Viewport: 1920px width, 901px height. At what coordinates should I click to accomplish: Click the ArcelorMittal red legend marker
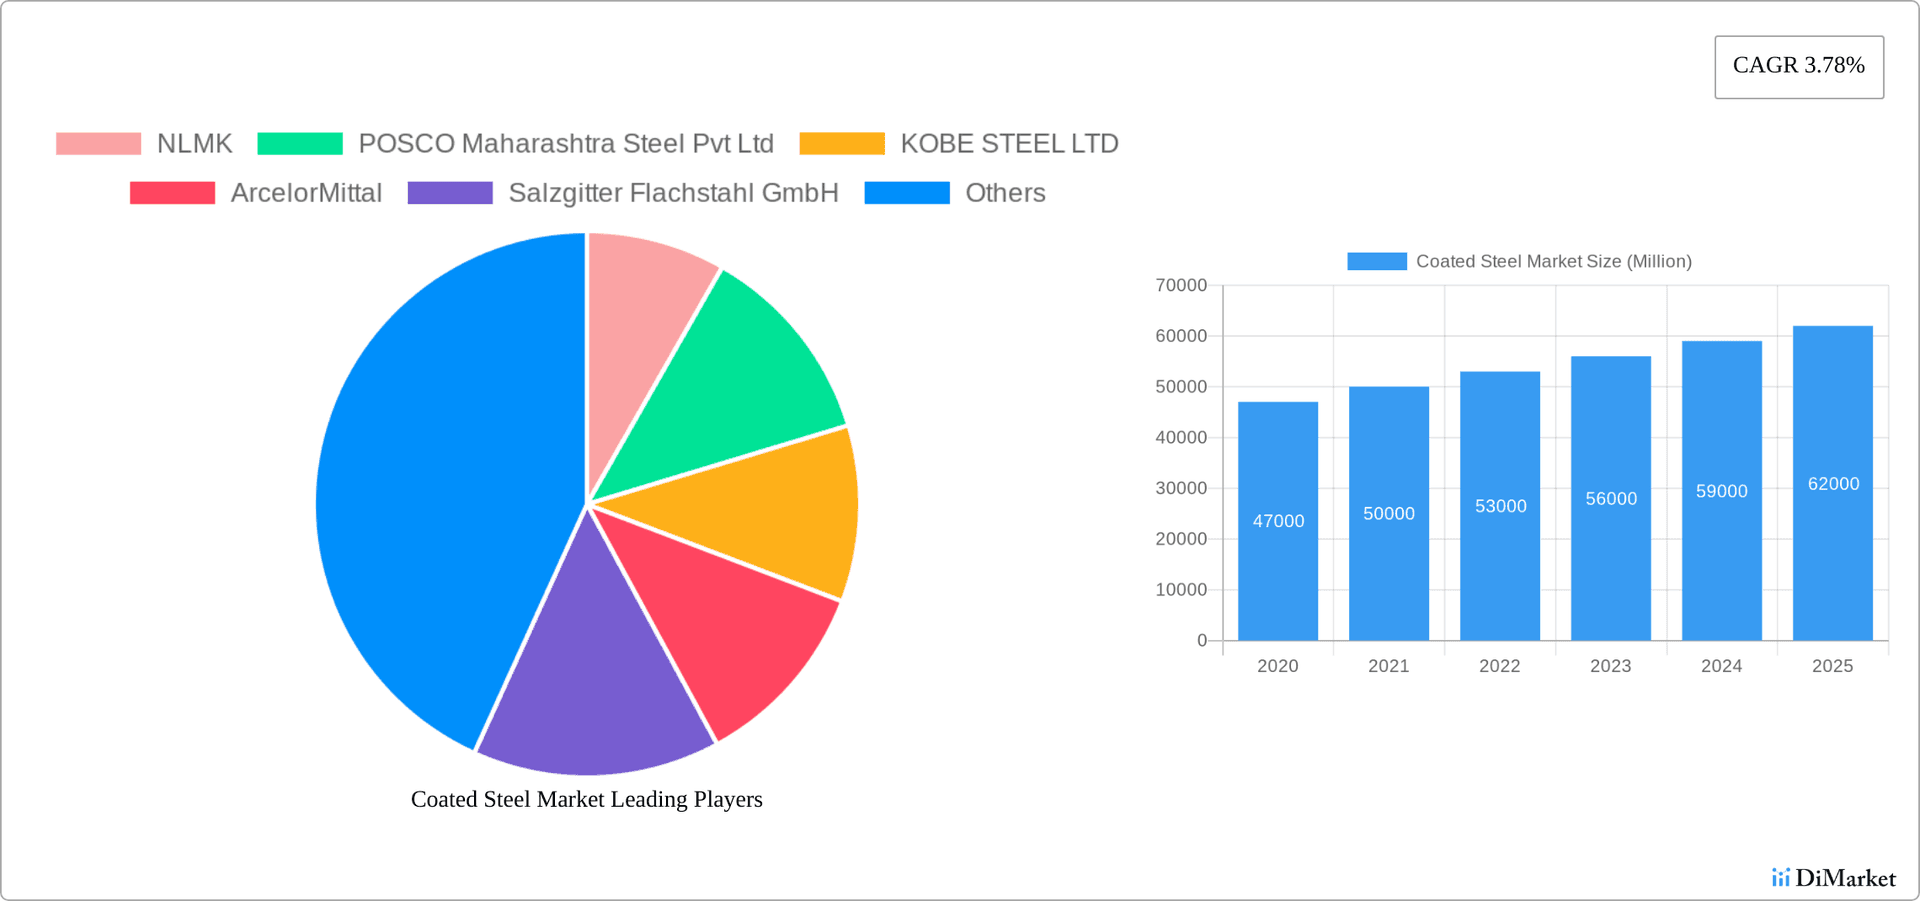pos(171,192)
